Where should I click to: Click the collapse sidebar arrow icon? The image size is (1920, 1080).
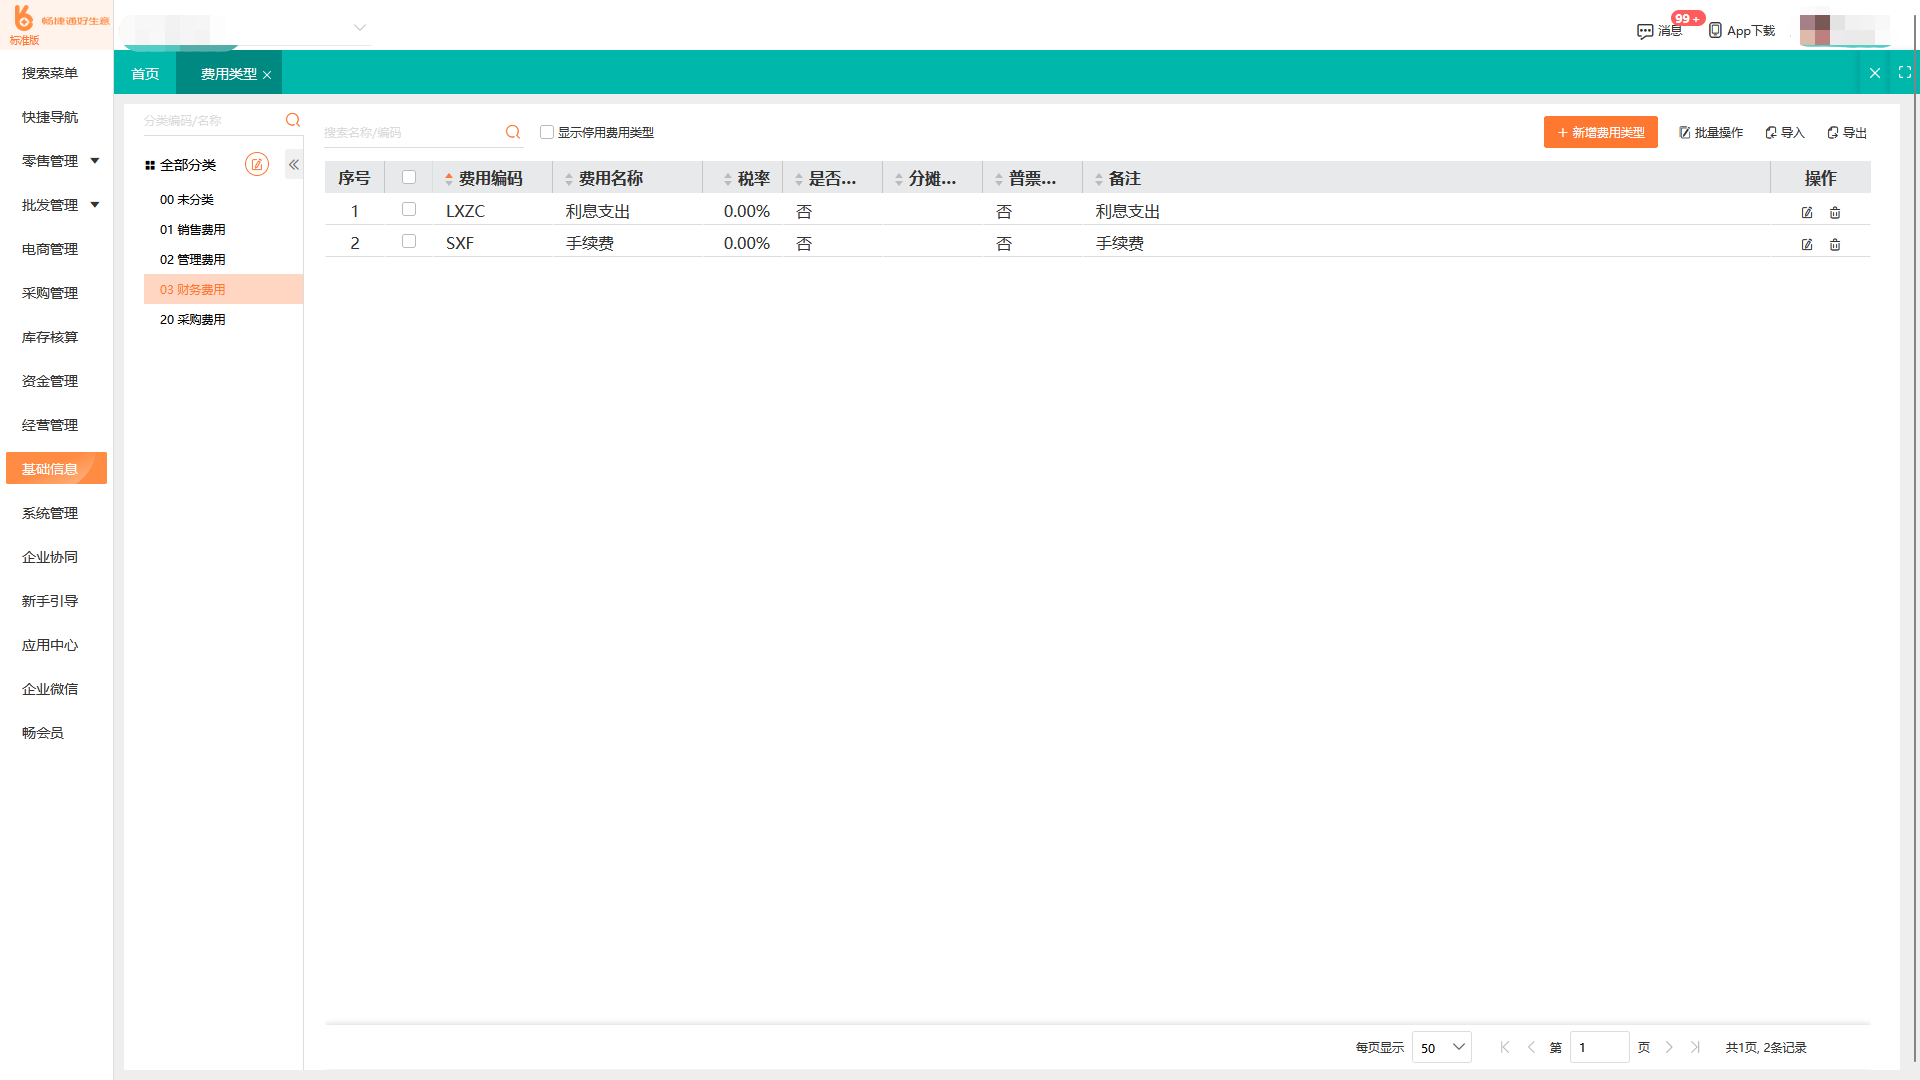coord(293,164)
